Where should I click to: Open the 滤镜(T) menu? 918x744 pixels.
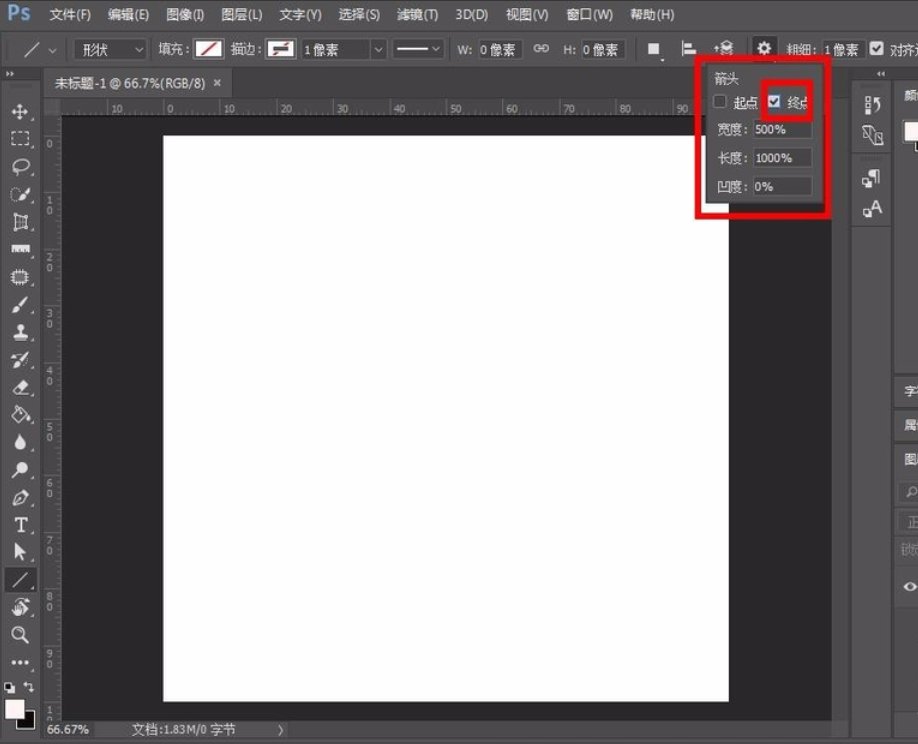point(417,15)
